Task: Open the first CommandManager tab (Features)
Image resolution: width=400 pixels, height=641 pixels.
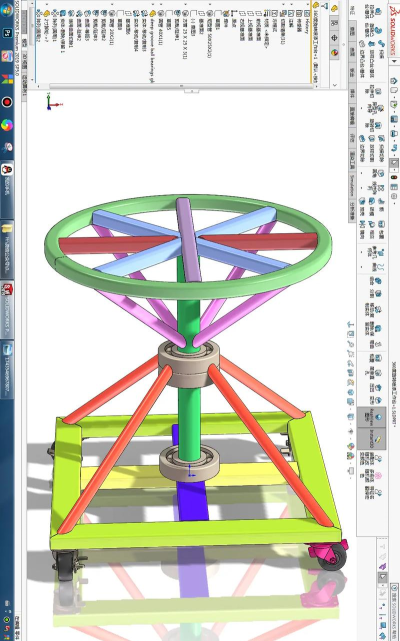Action: (x=352, y=10)
